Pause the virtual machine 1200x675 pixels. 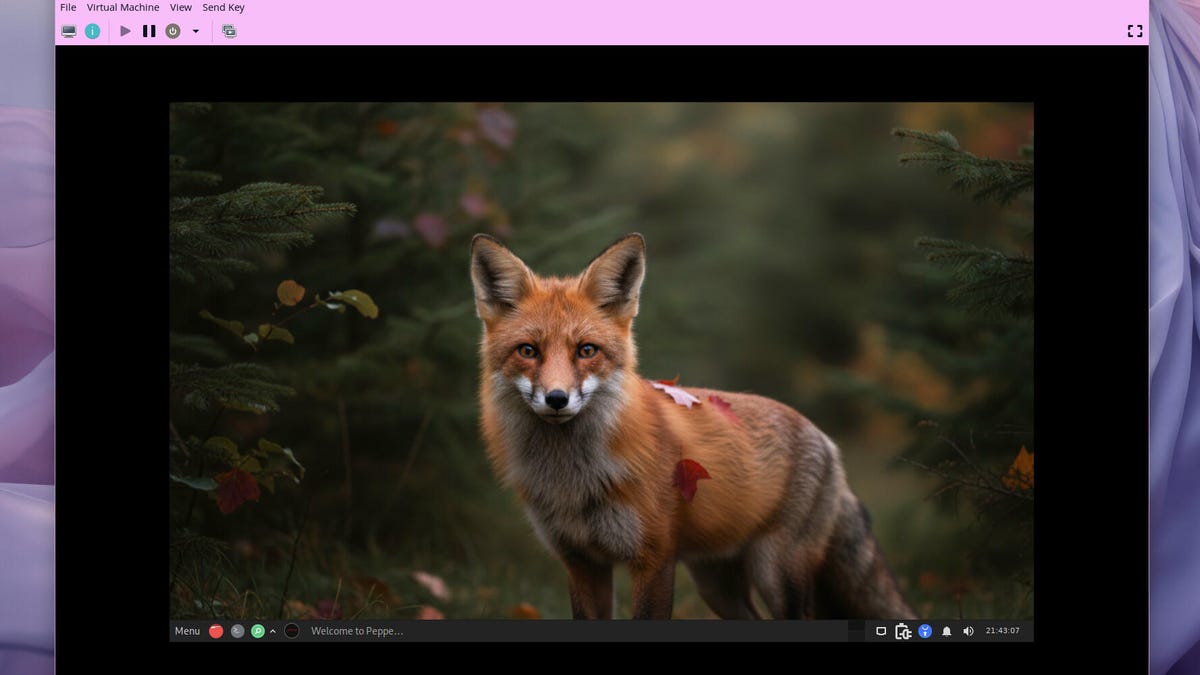click(148, 31)
